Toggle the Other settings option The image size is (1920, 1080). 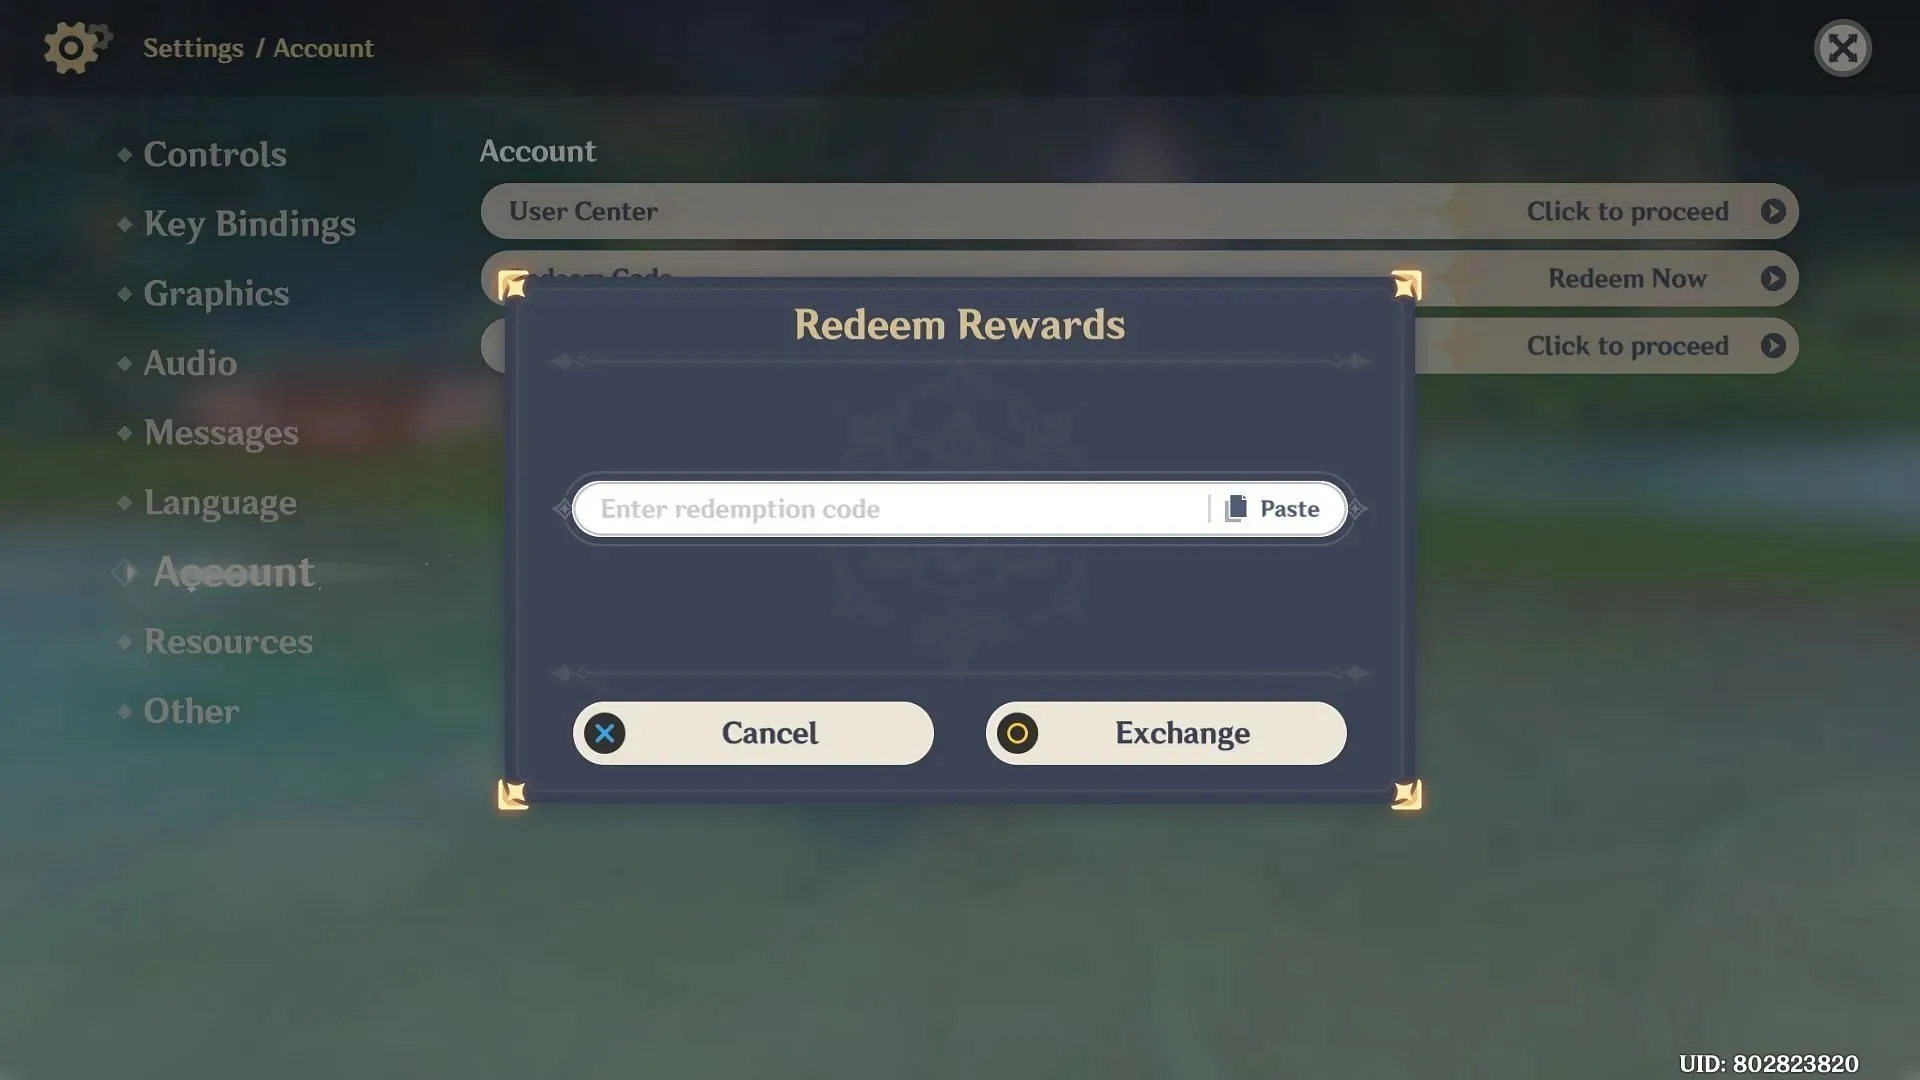(x=191, y=709)
